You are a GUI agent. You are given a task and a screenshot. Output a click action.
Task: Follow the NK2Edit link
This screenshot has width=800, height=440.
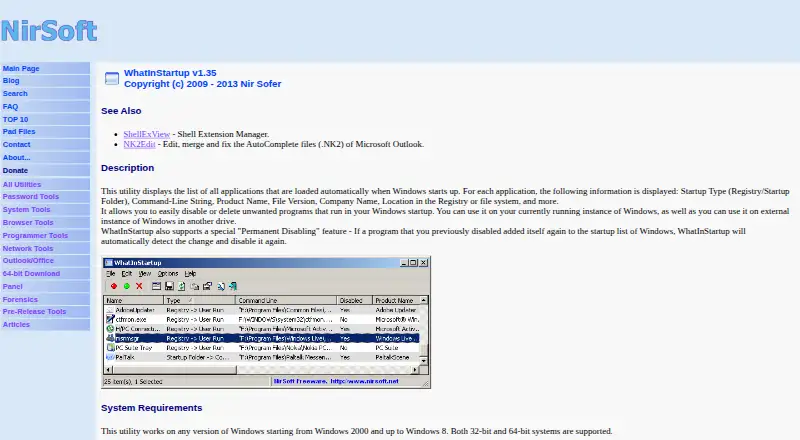(x=139, y=144)
